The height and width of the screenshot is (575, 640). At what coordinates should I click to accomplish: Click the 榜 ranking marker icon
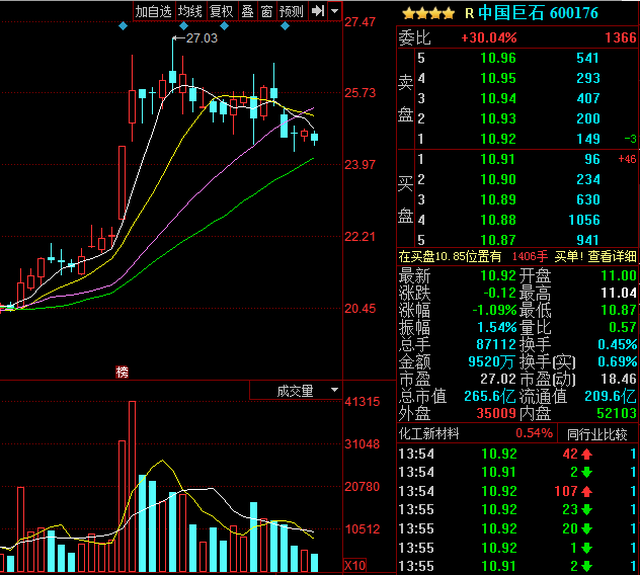122,372
